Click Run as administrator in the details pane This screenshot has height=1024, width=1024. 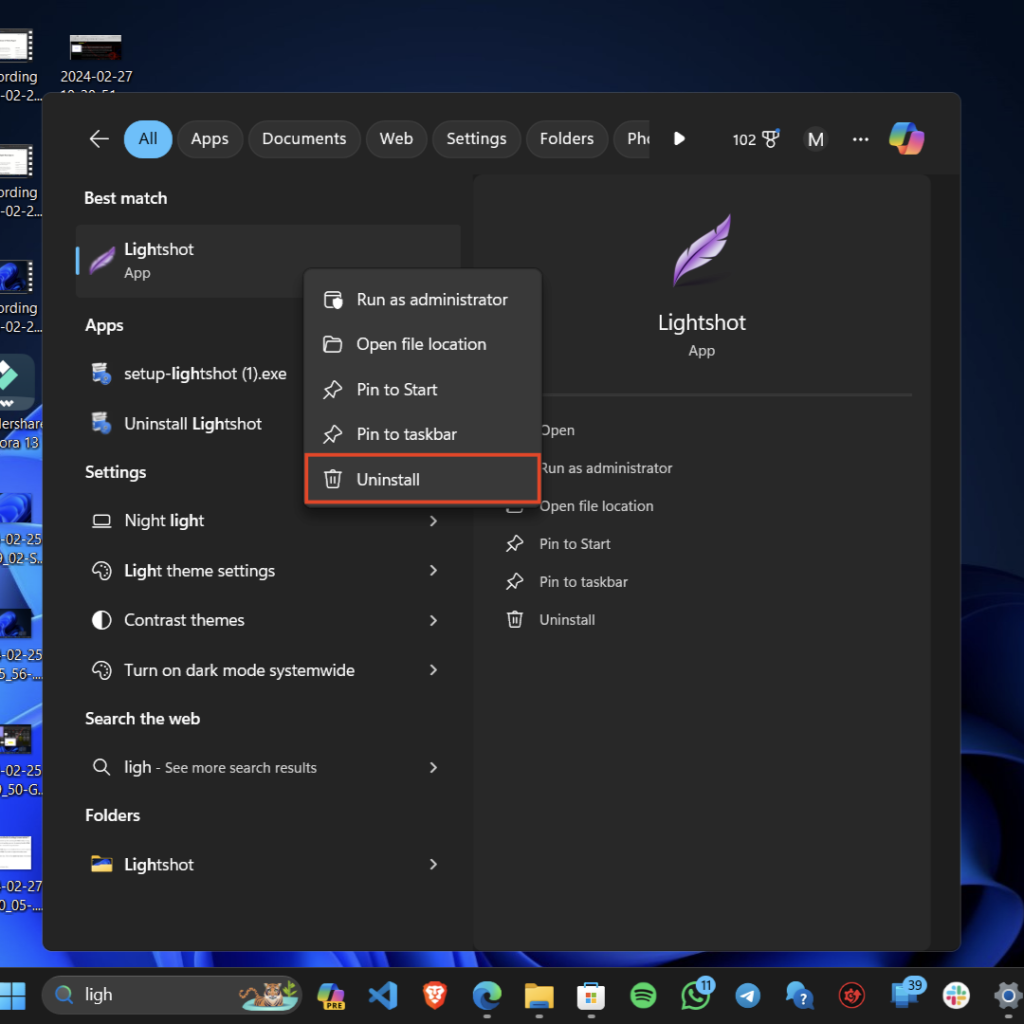click(607, 468)
